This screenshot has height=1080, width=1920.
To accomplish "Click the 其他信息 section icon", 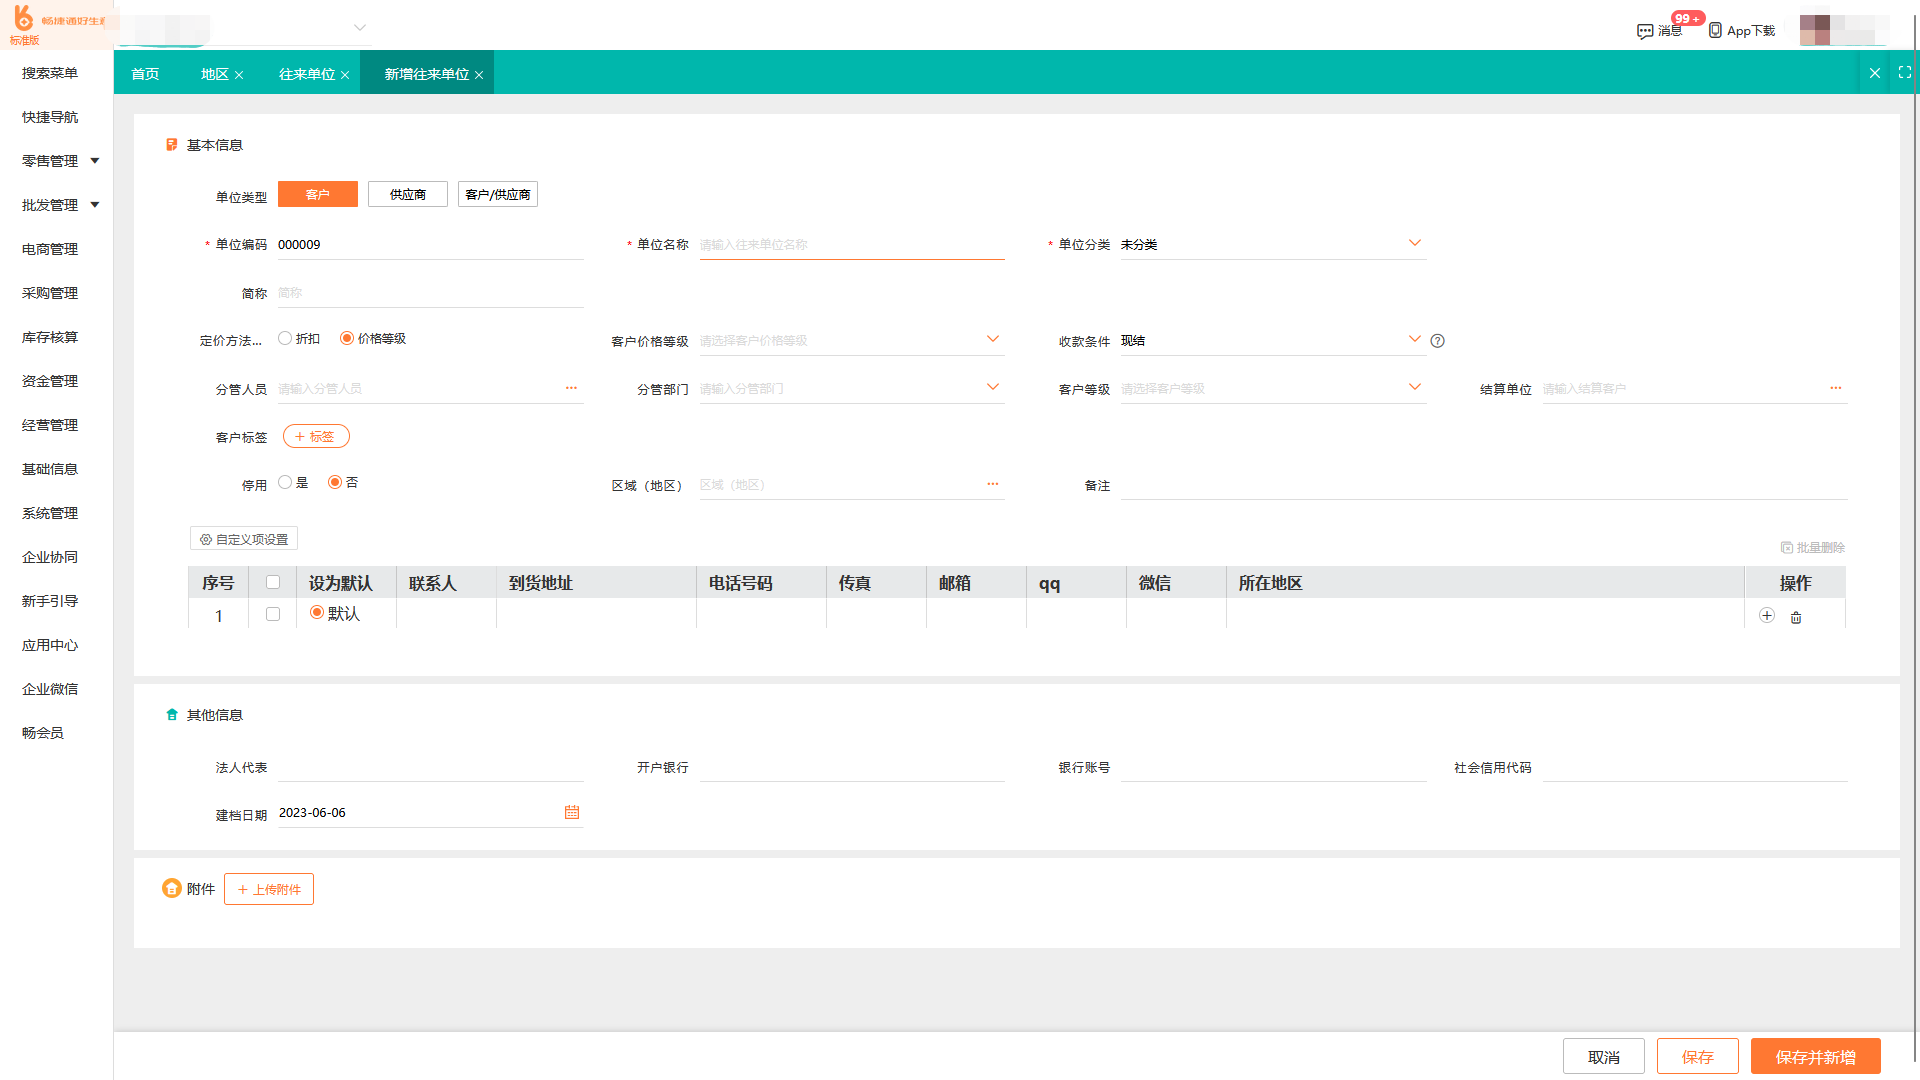I will pyautogui.click(x=171, y=715).
